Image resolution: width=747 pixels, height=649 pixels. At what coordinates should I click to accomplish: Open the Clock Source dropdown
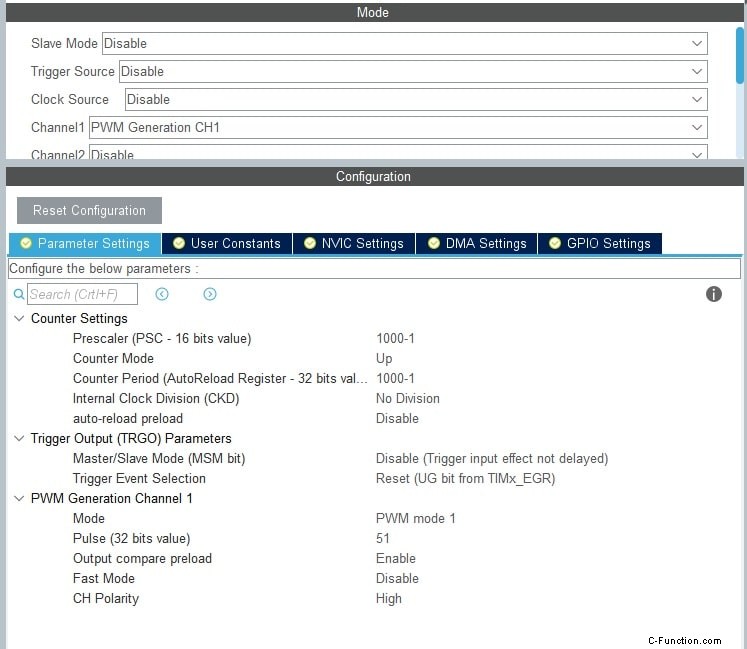[x=415, y=100]
